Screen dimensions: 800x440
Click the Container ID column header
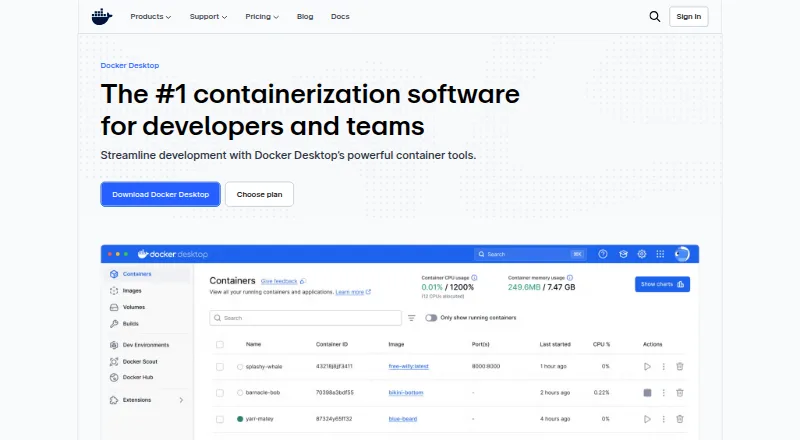(x=332, y=345)
